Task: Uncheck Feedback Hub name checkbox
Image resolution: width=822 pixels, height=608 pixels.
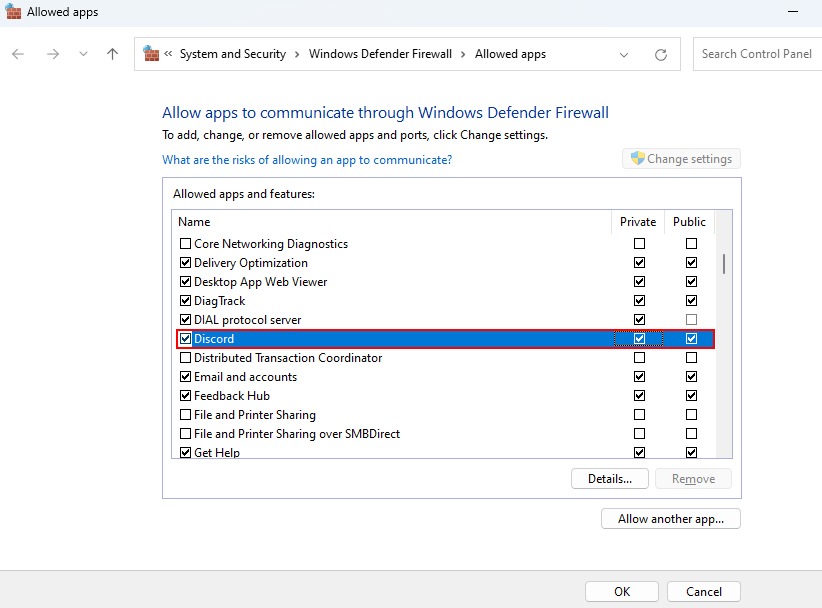Action: click(x=185, y=396)
